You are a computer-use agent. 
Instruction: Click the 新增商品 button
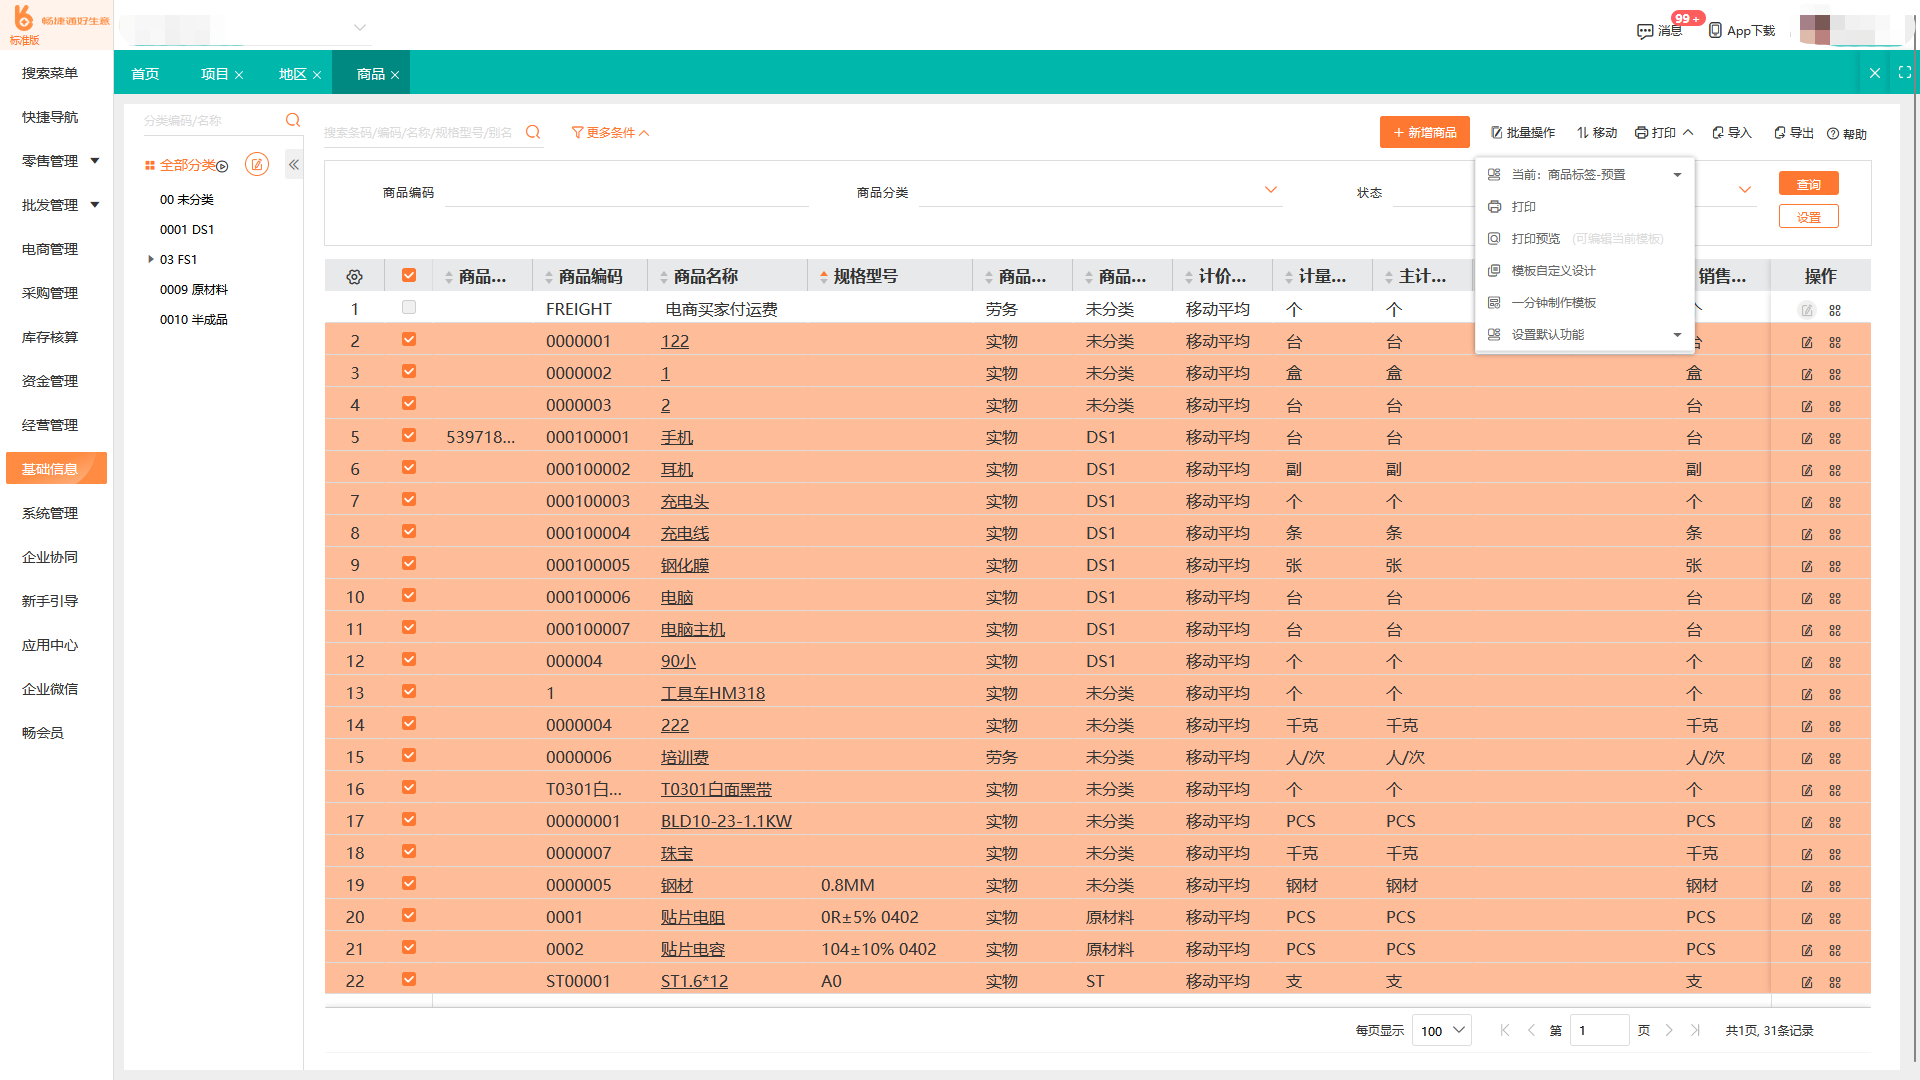click(x=1423, y=132)
